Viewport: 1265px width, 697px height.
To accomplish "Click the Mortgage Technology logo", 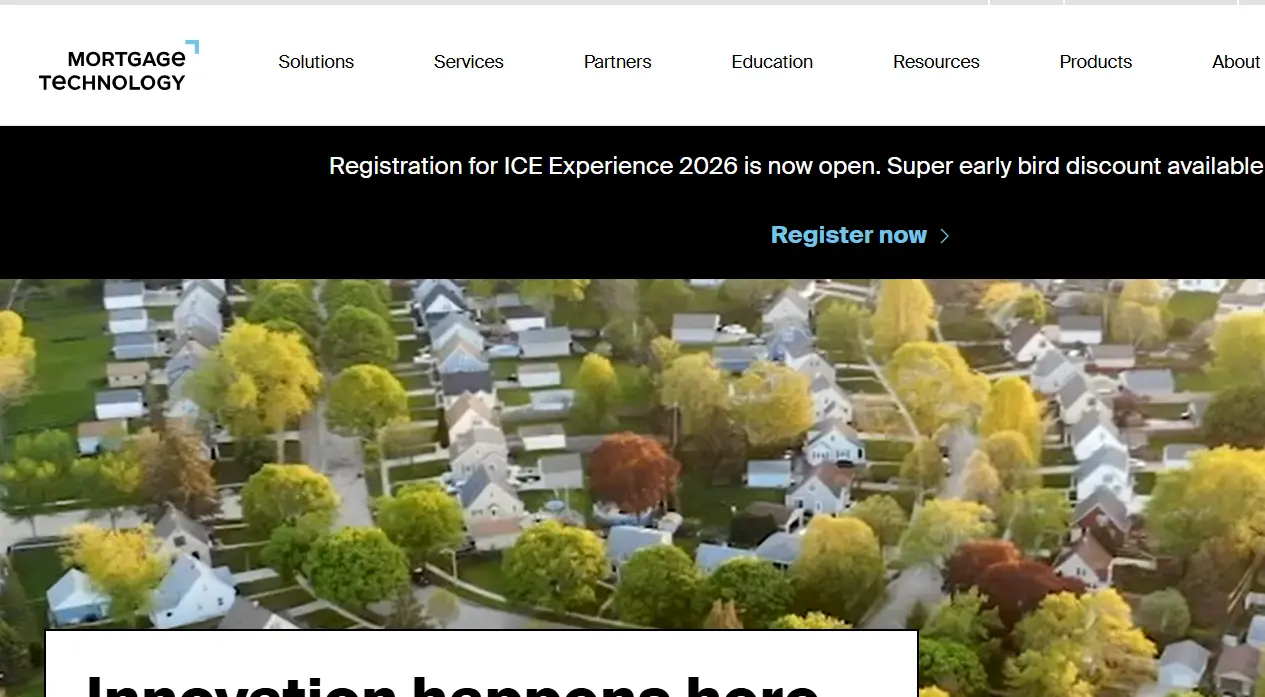I will (x=119, y=66).
